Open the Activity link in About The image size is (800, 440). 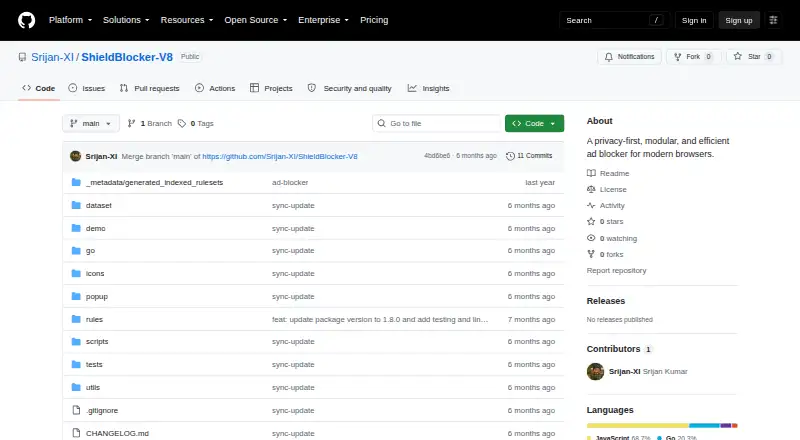606,206
